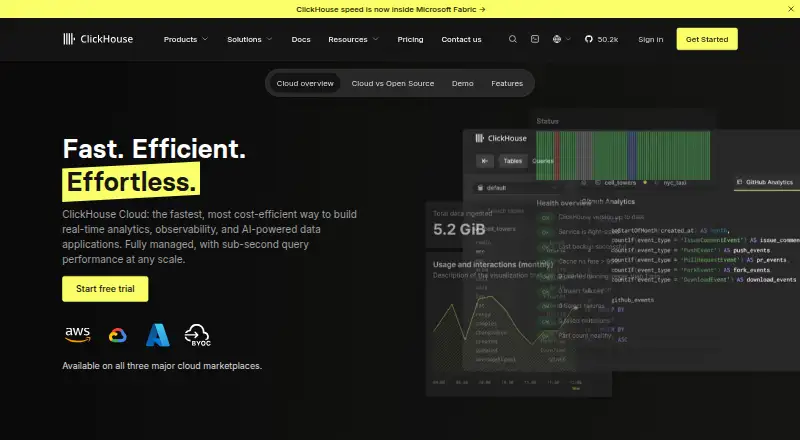Click the AWS marketplace logo
800x440 pixels.
click(x=78, y=335)
